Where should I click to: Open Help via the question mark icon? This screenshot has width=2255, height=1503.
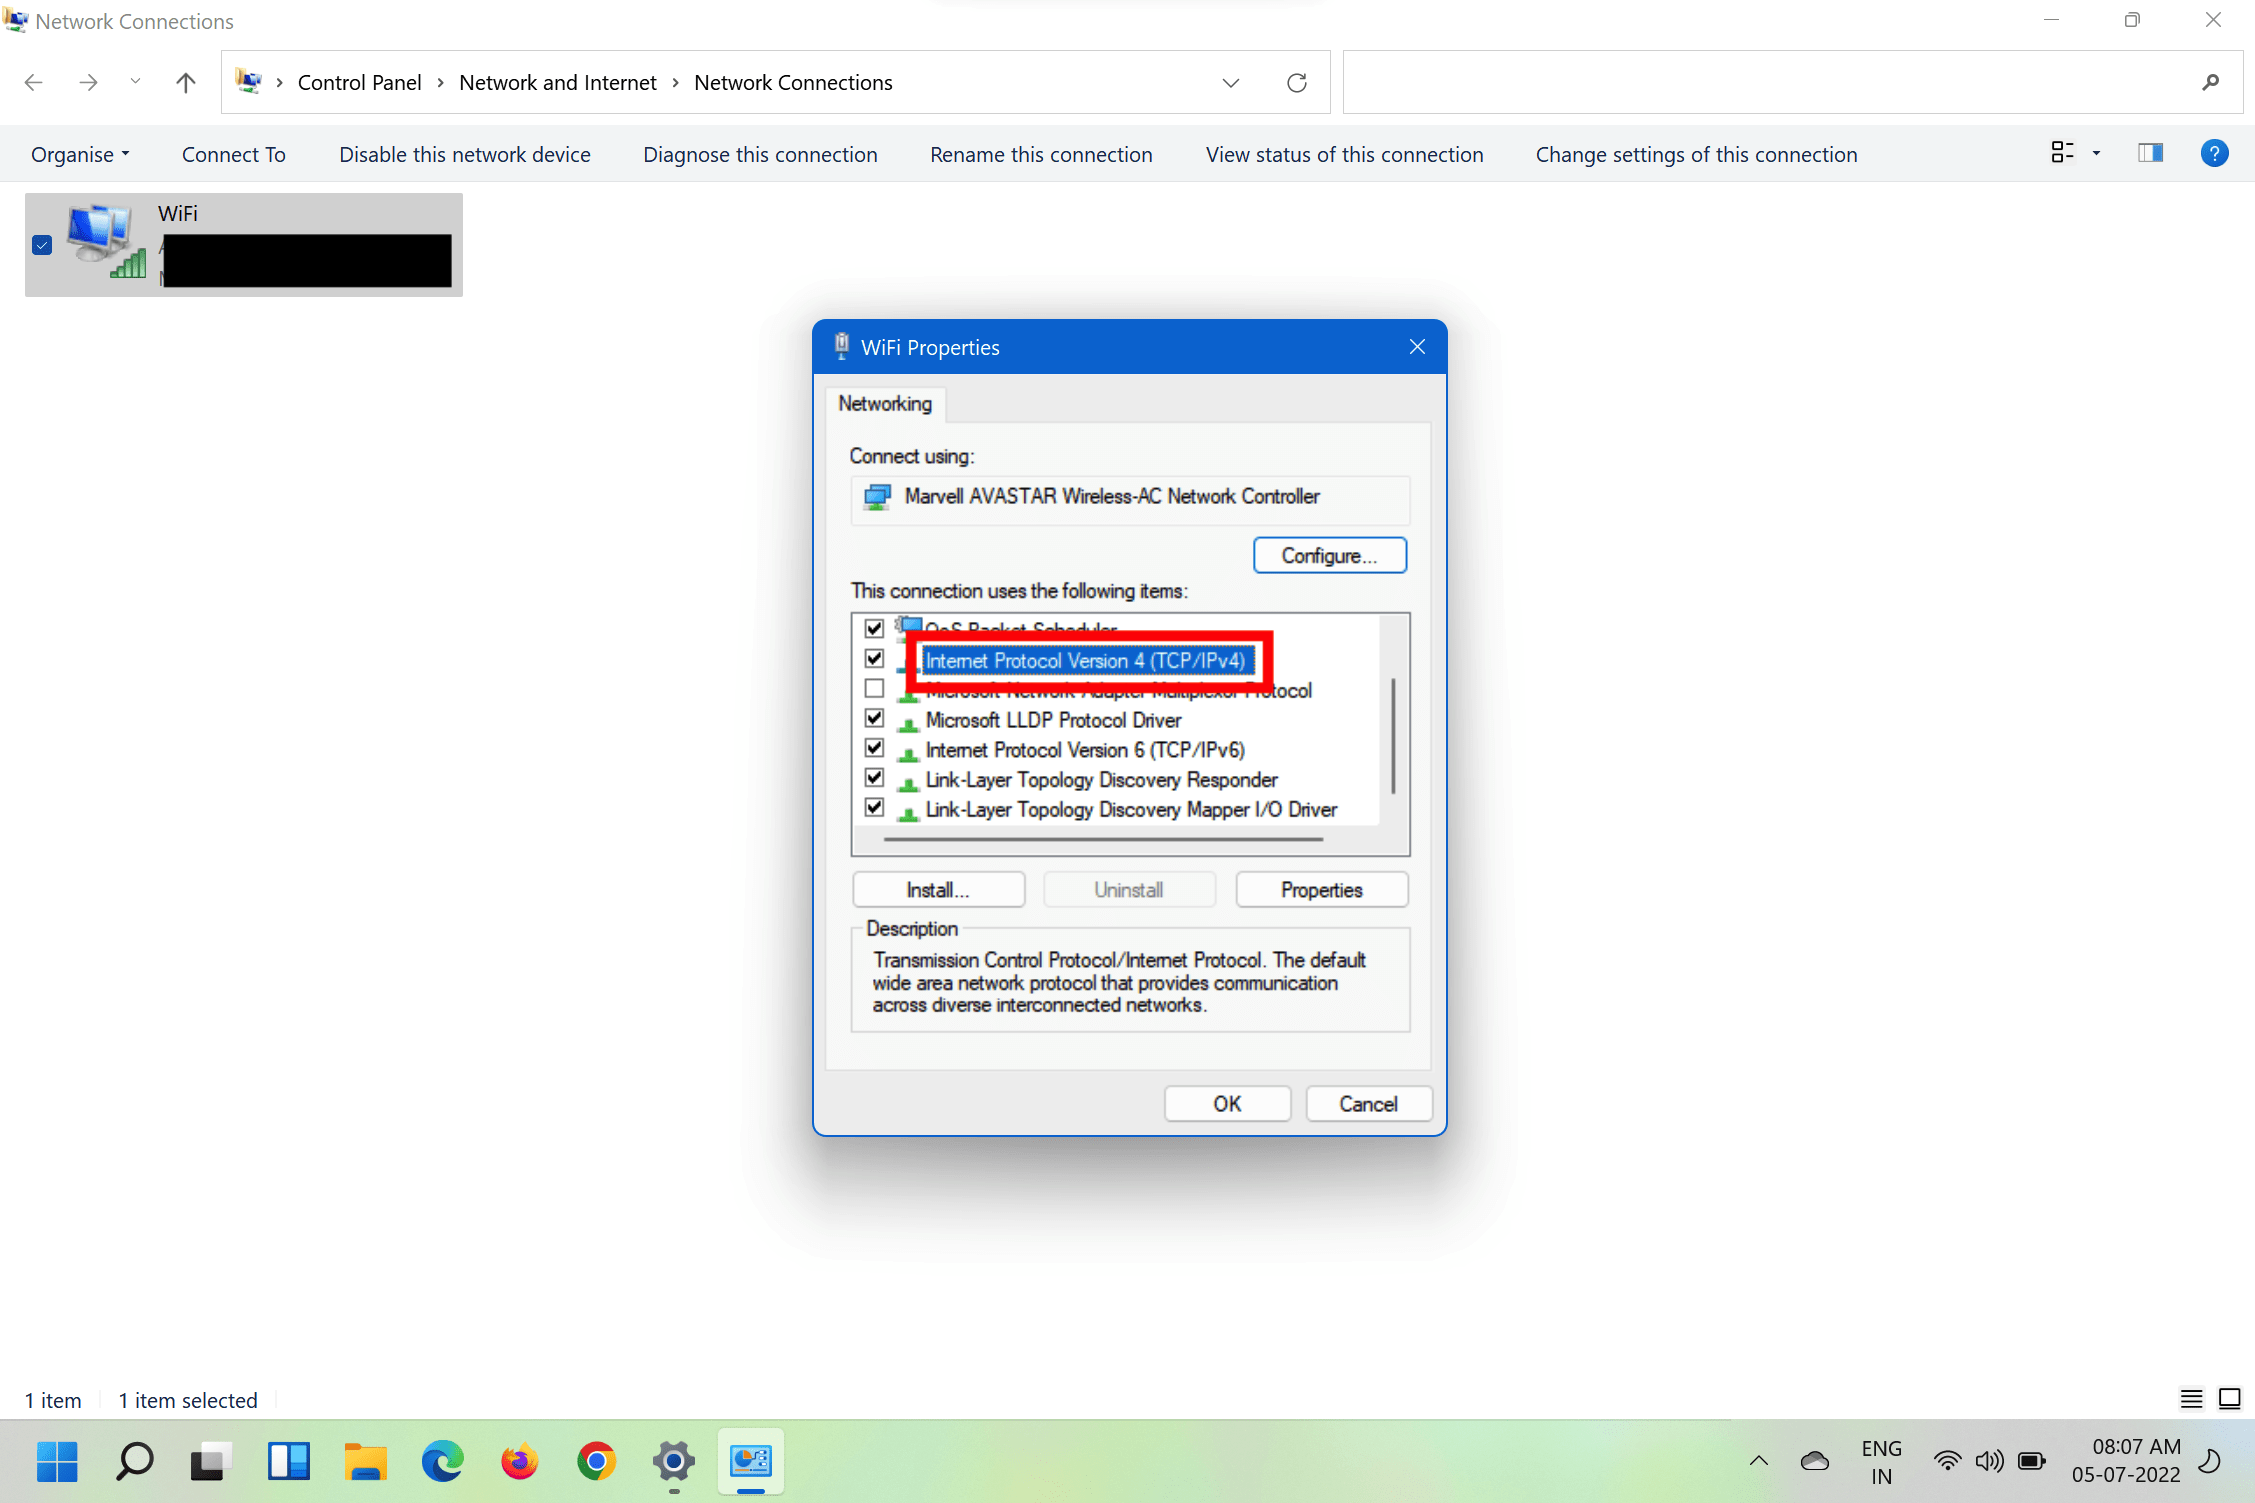[2214, 153]
